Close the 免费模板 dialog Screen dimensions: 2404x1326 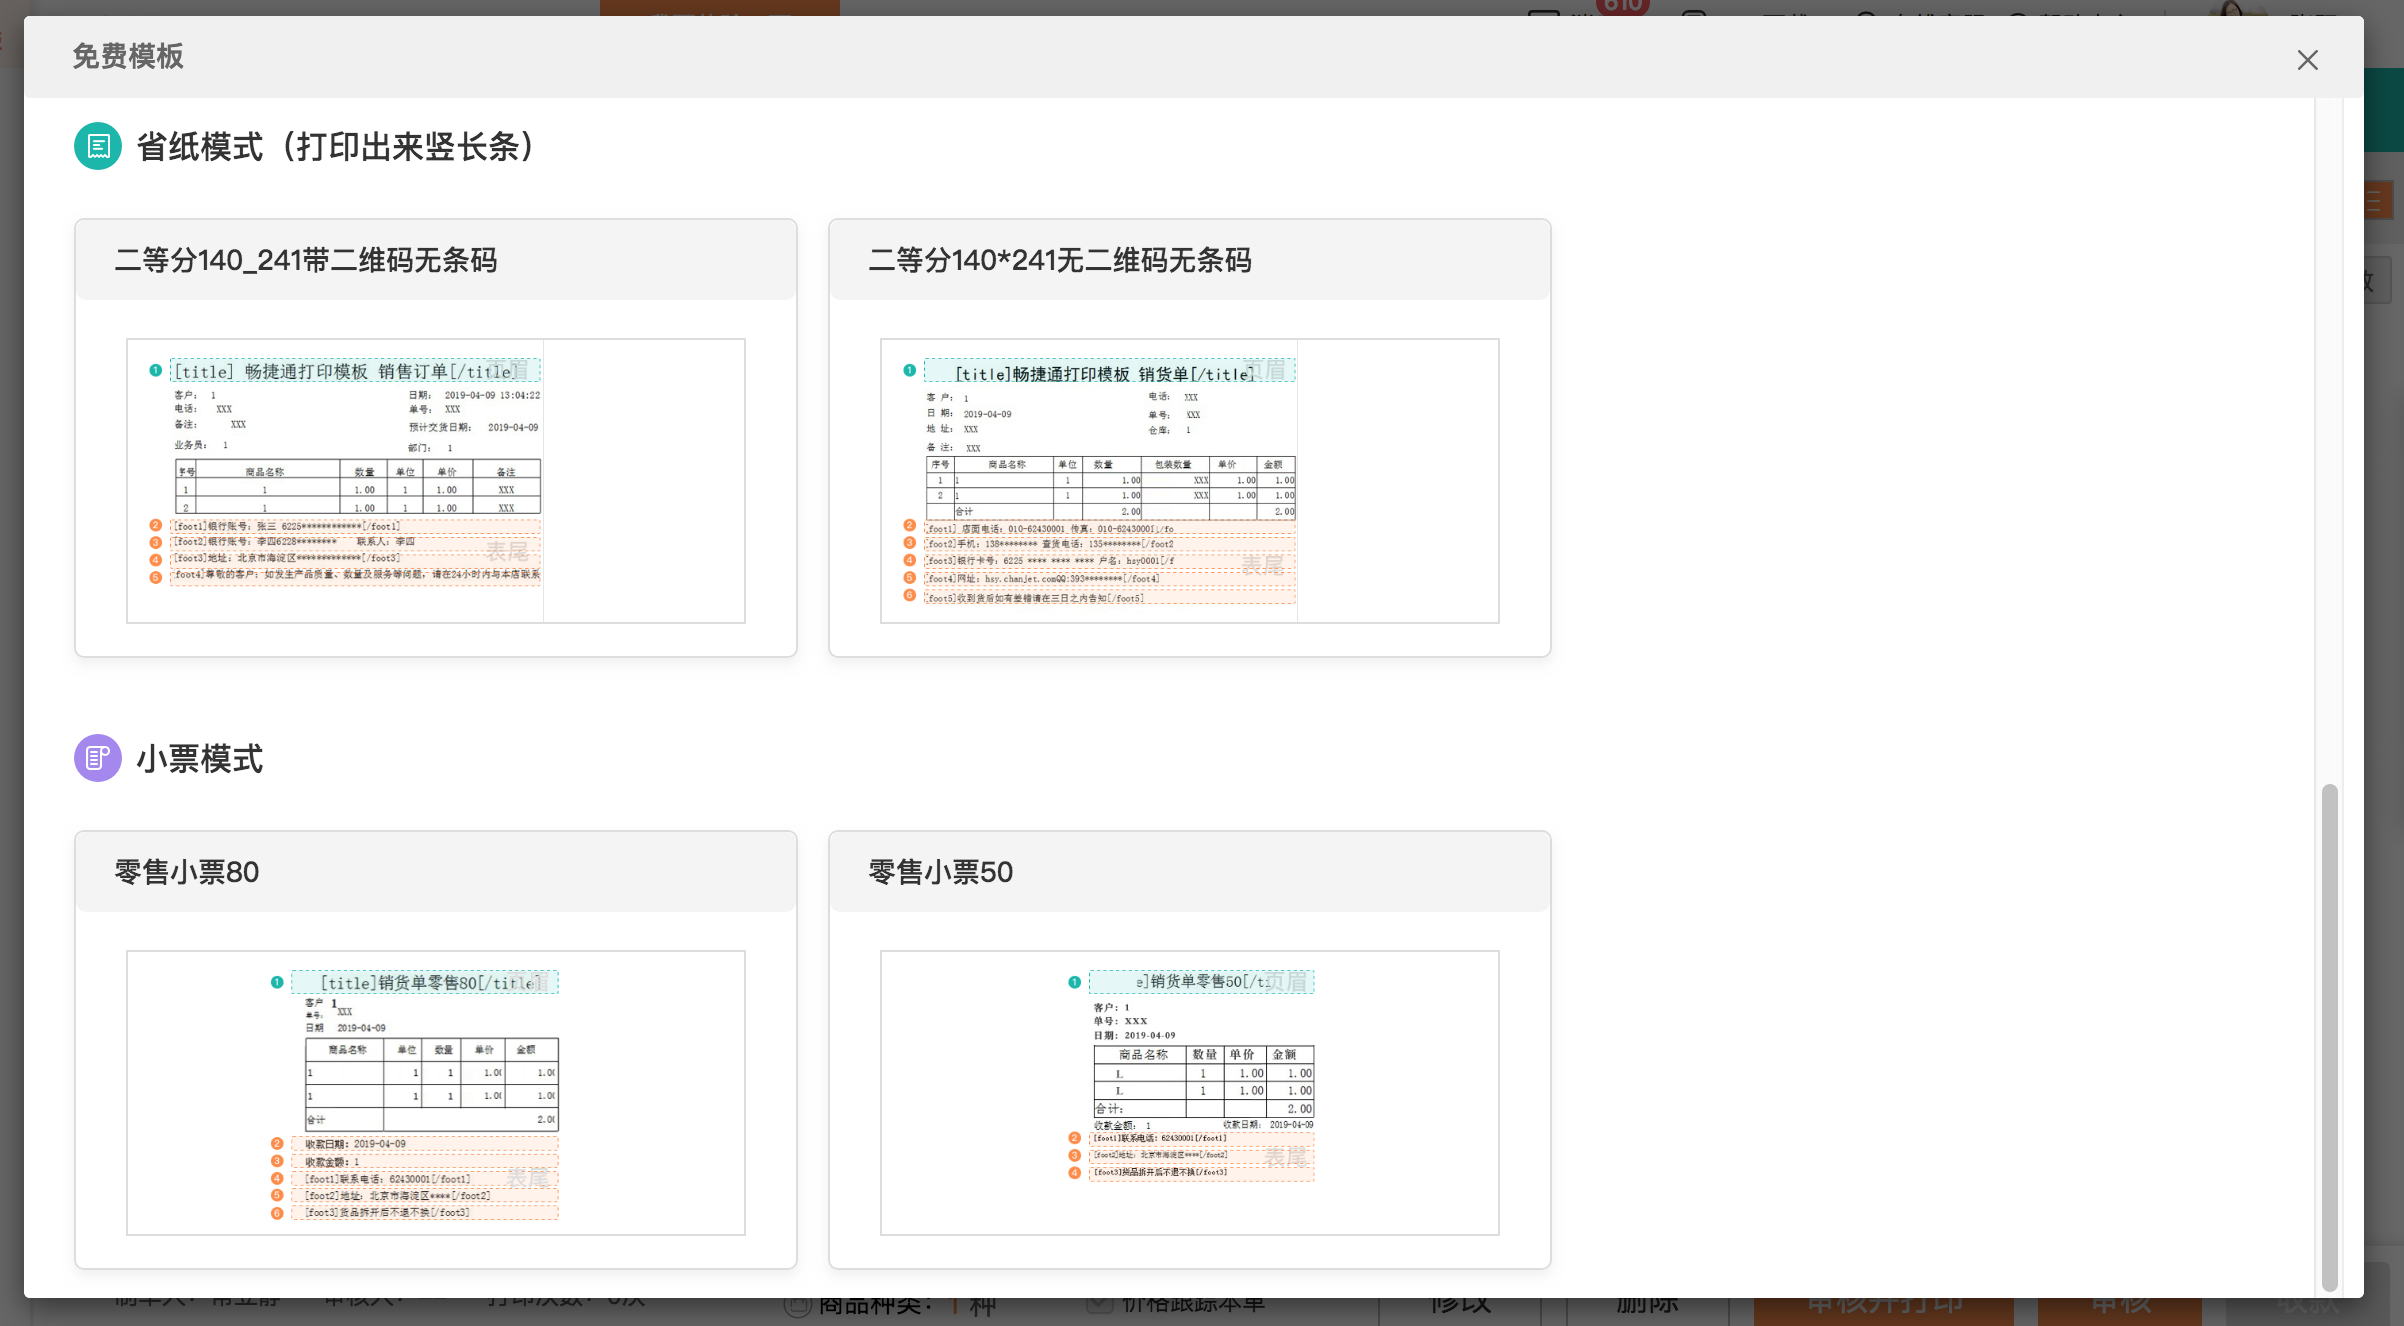(2308, 60)
